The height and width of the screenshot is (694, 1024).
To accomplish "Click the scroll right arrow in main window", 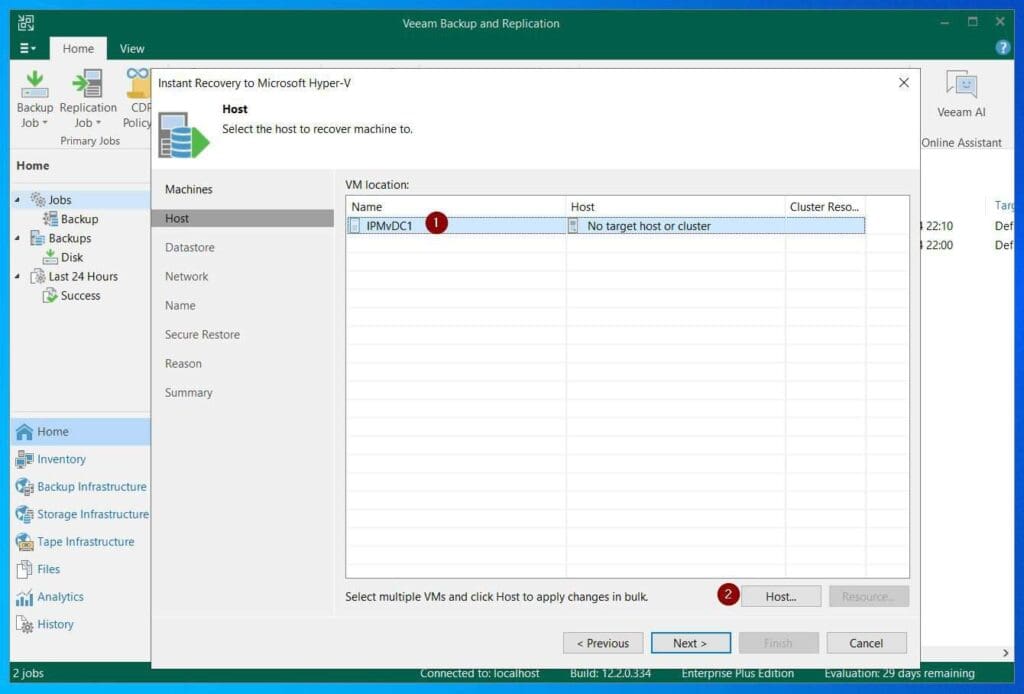I will click(x=1005, y=653).
